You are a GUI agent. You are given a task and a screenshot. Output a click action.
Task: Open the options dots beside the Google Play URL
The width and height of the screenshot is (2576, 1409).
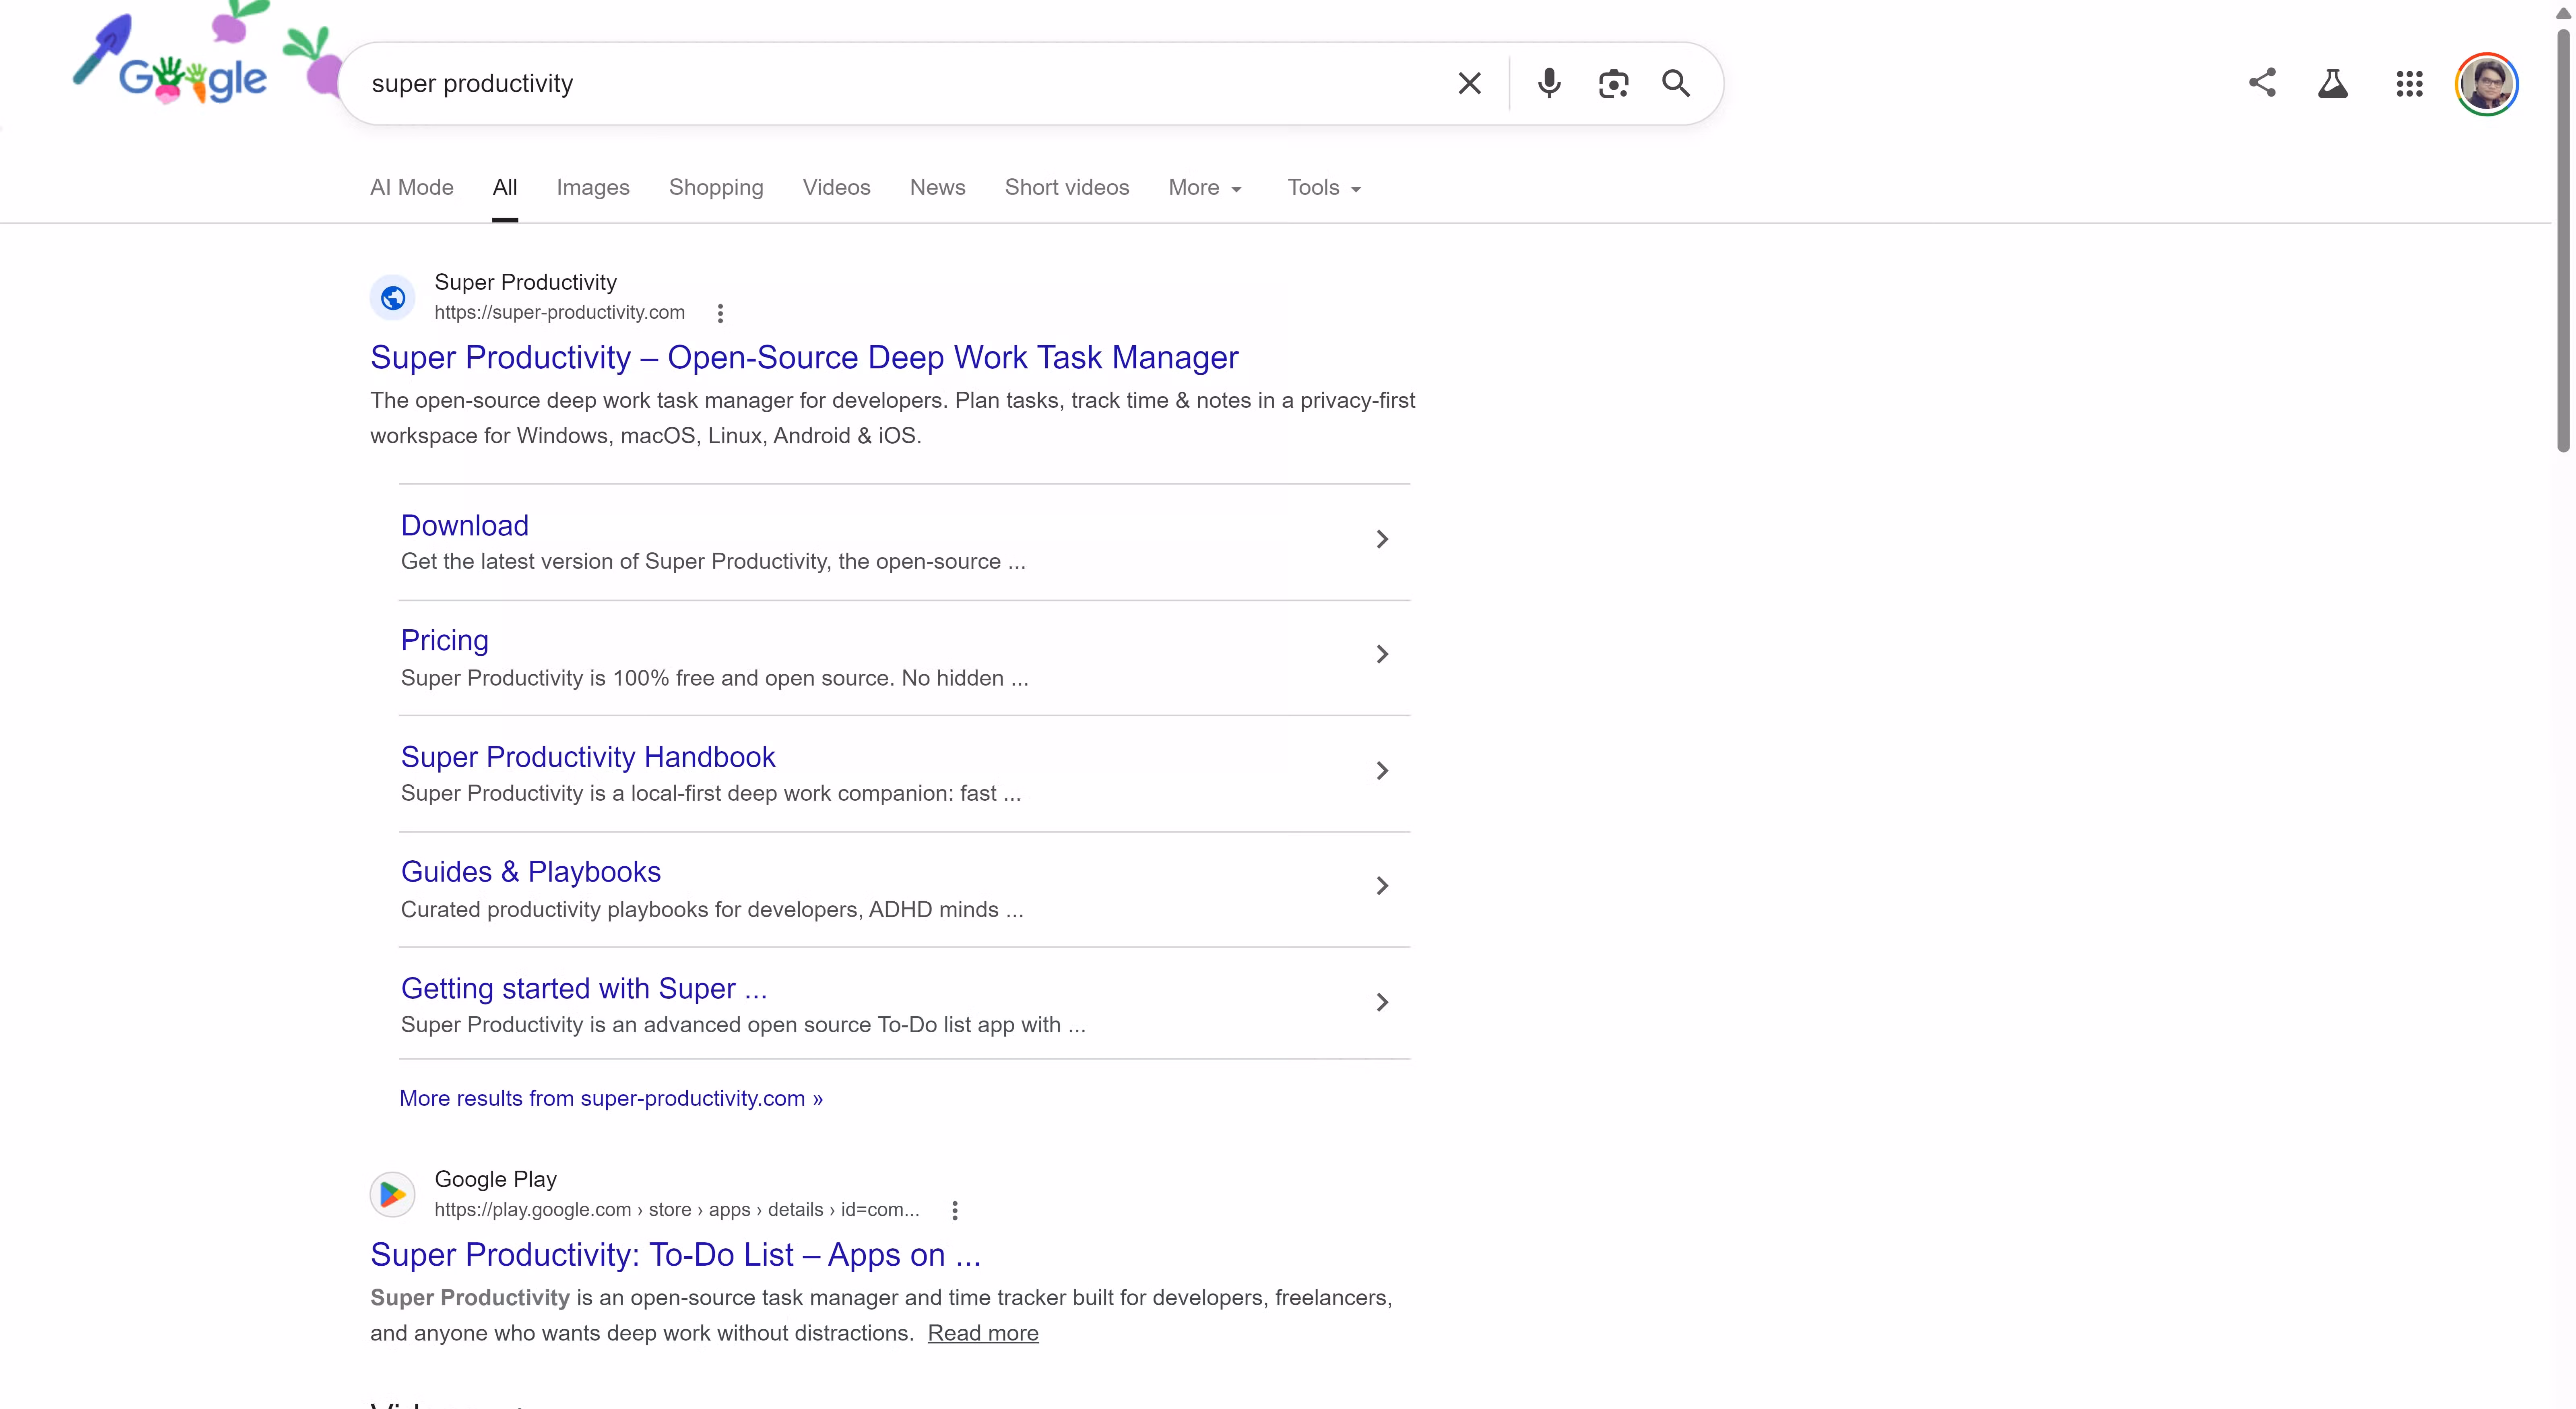click(955, 1211)
